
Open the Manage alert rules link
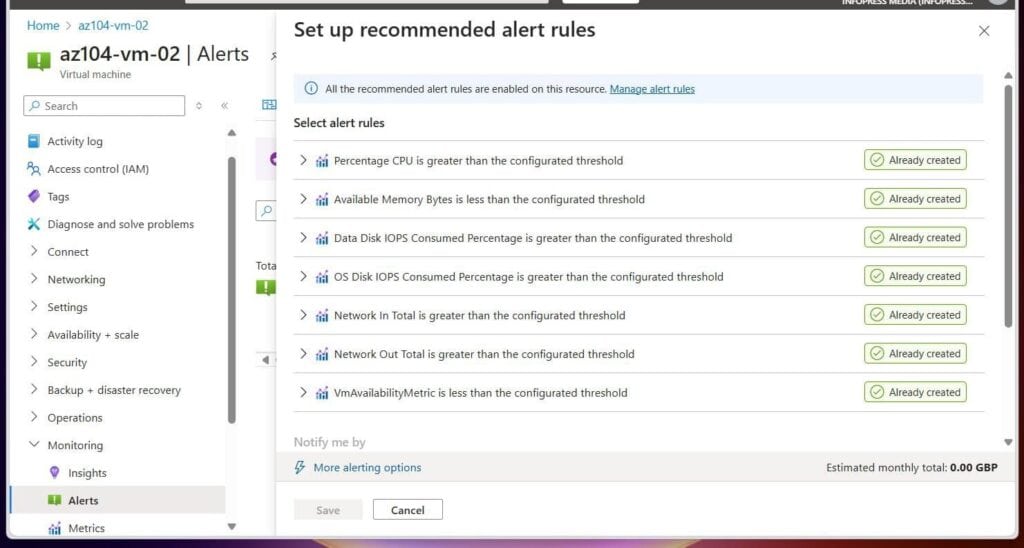(x=652, y=89)
